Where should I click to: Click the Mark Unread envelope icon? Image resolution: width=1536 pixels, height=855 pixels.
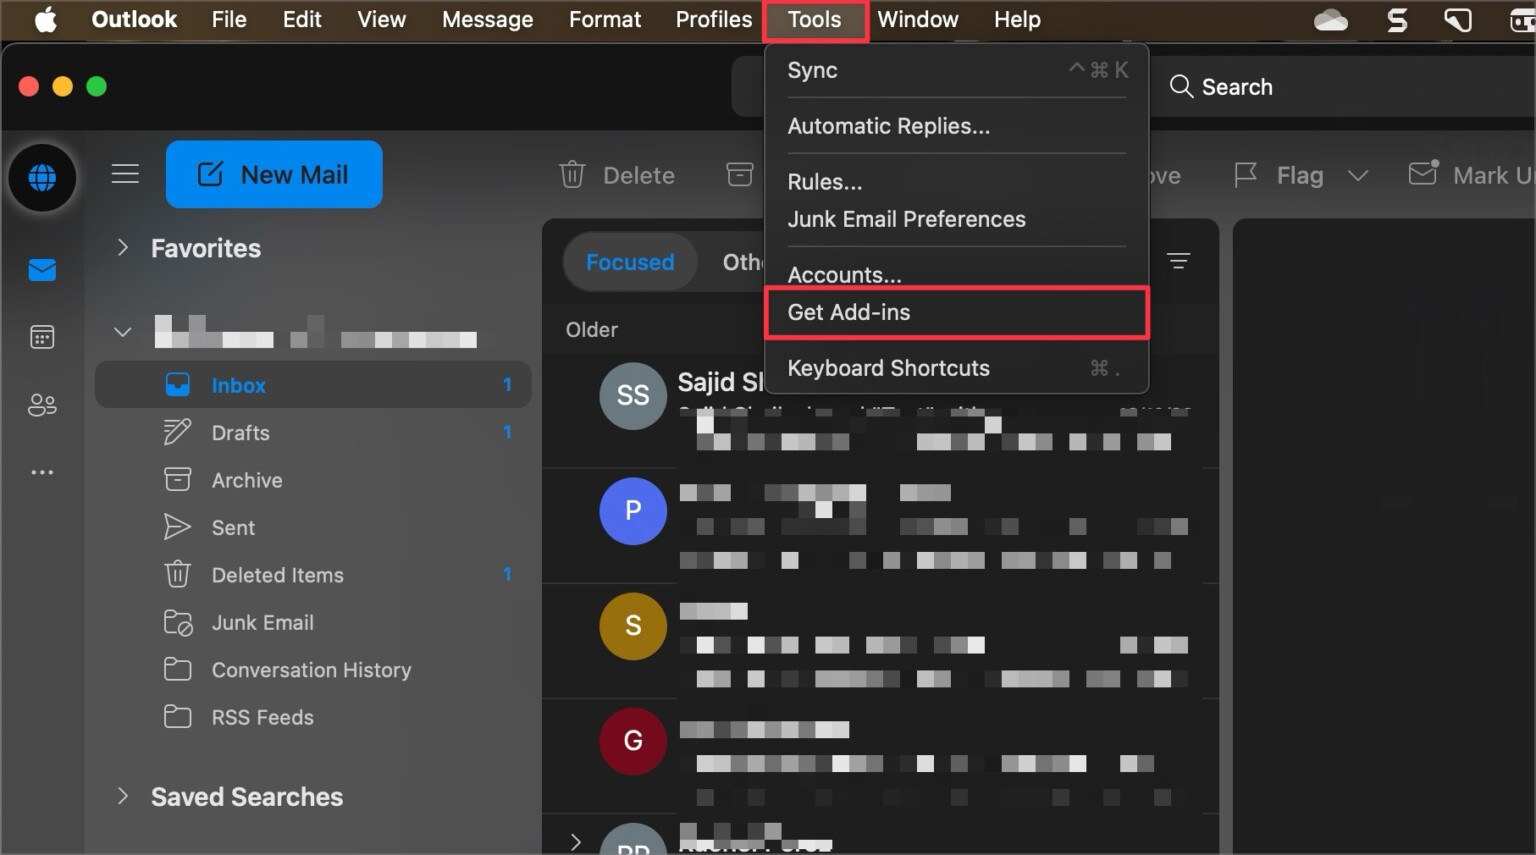click(x=1422, y=173)
